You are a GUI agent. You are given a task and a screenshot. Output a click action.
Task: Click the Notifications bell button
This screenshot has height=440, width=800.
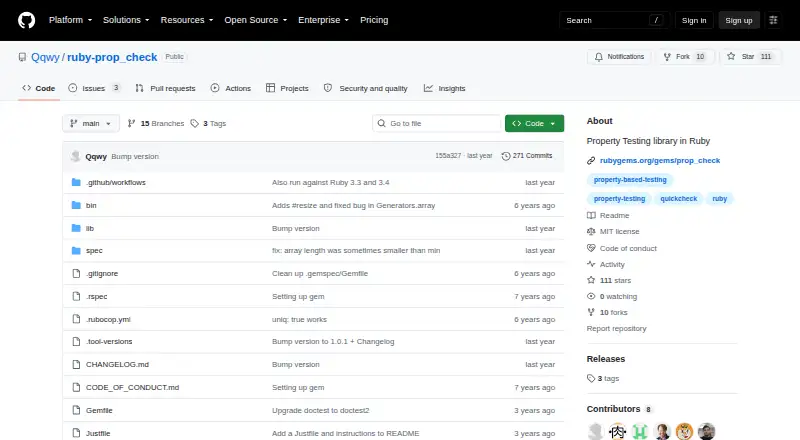tap(619, 57)
